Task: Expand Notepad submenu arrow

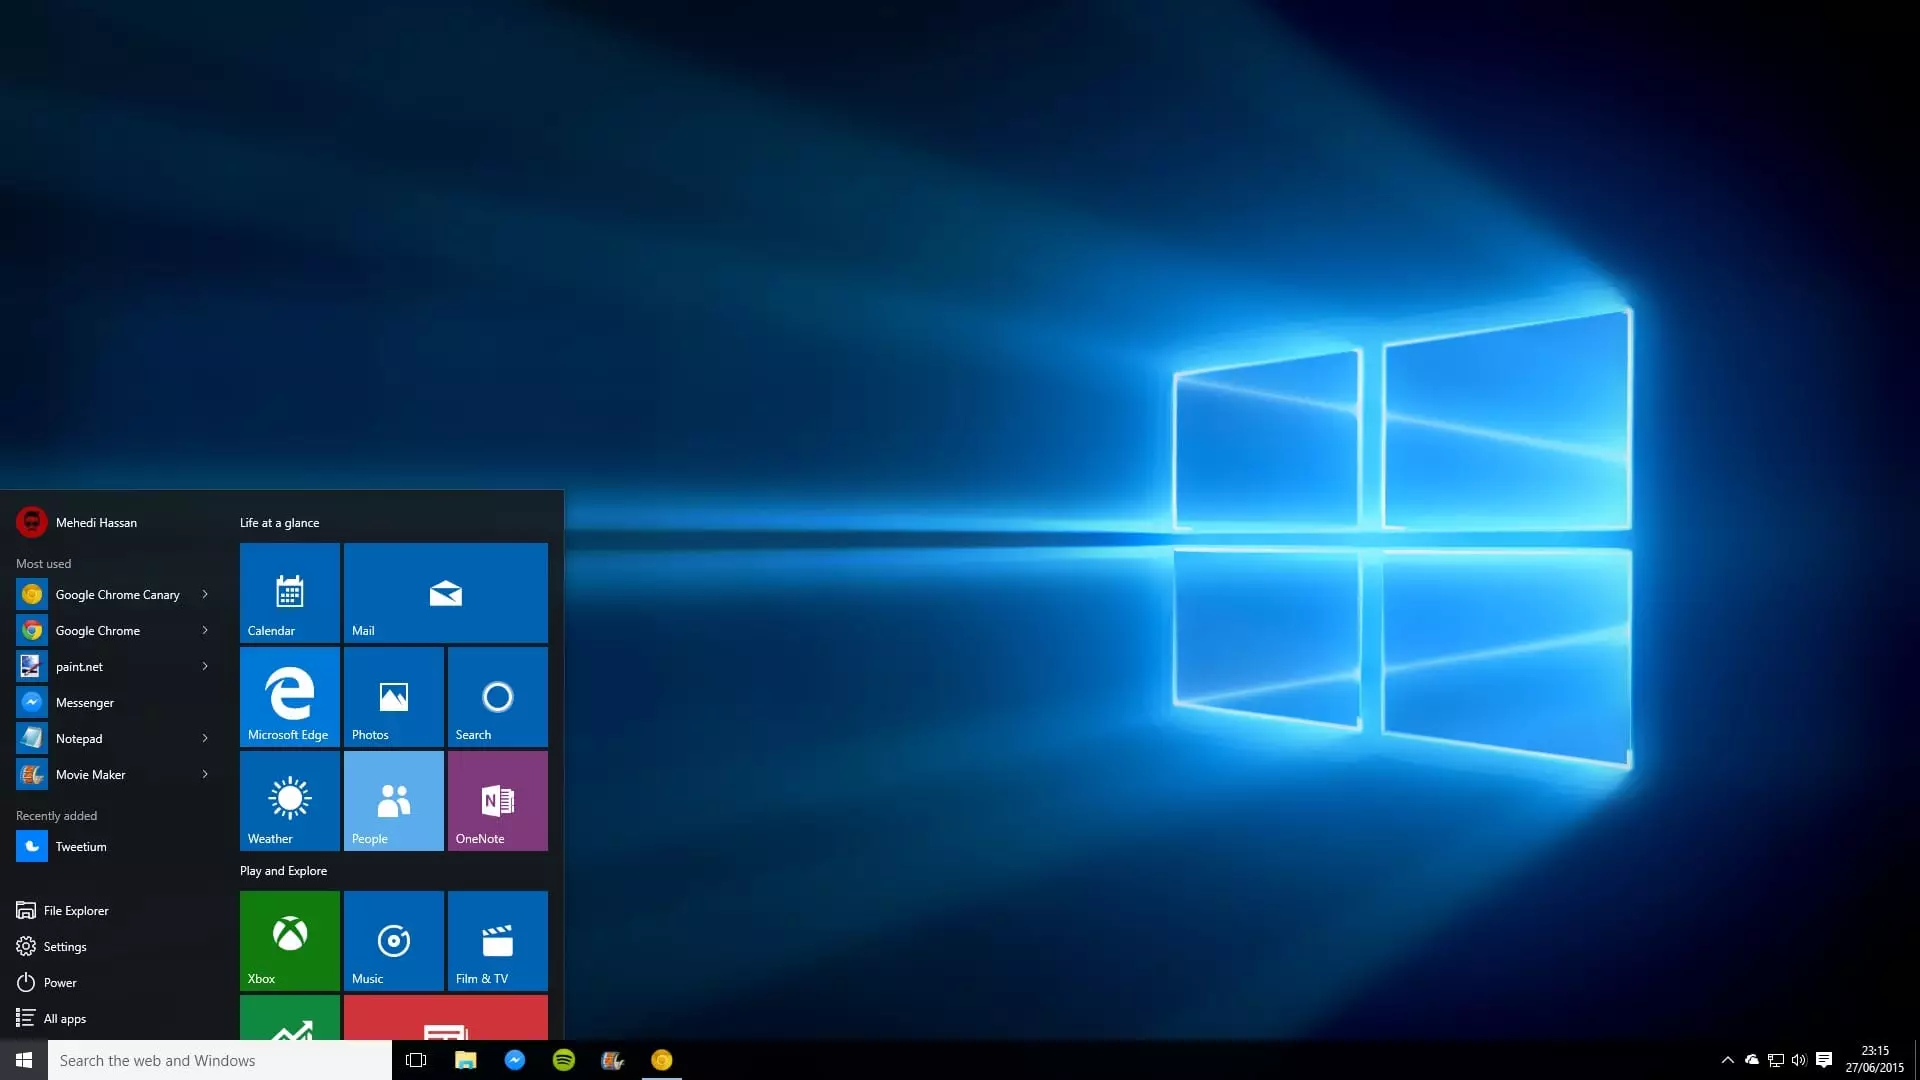Action: tap(204, 738)
